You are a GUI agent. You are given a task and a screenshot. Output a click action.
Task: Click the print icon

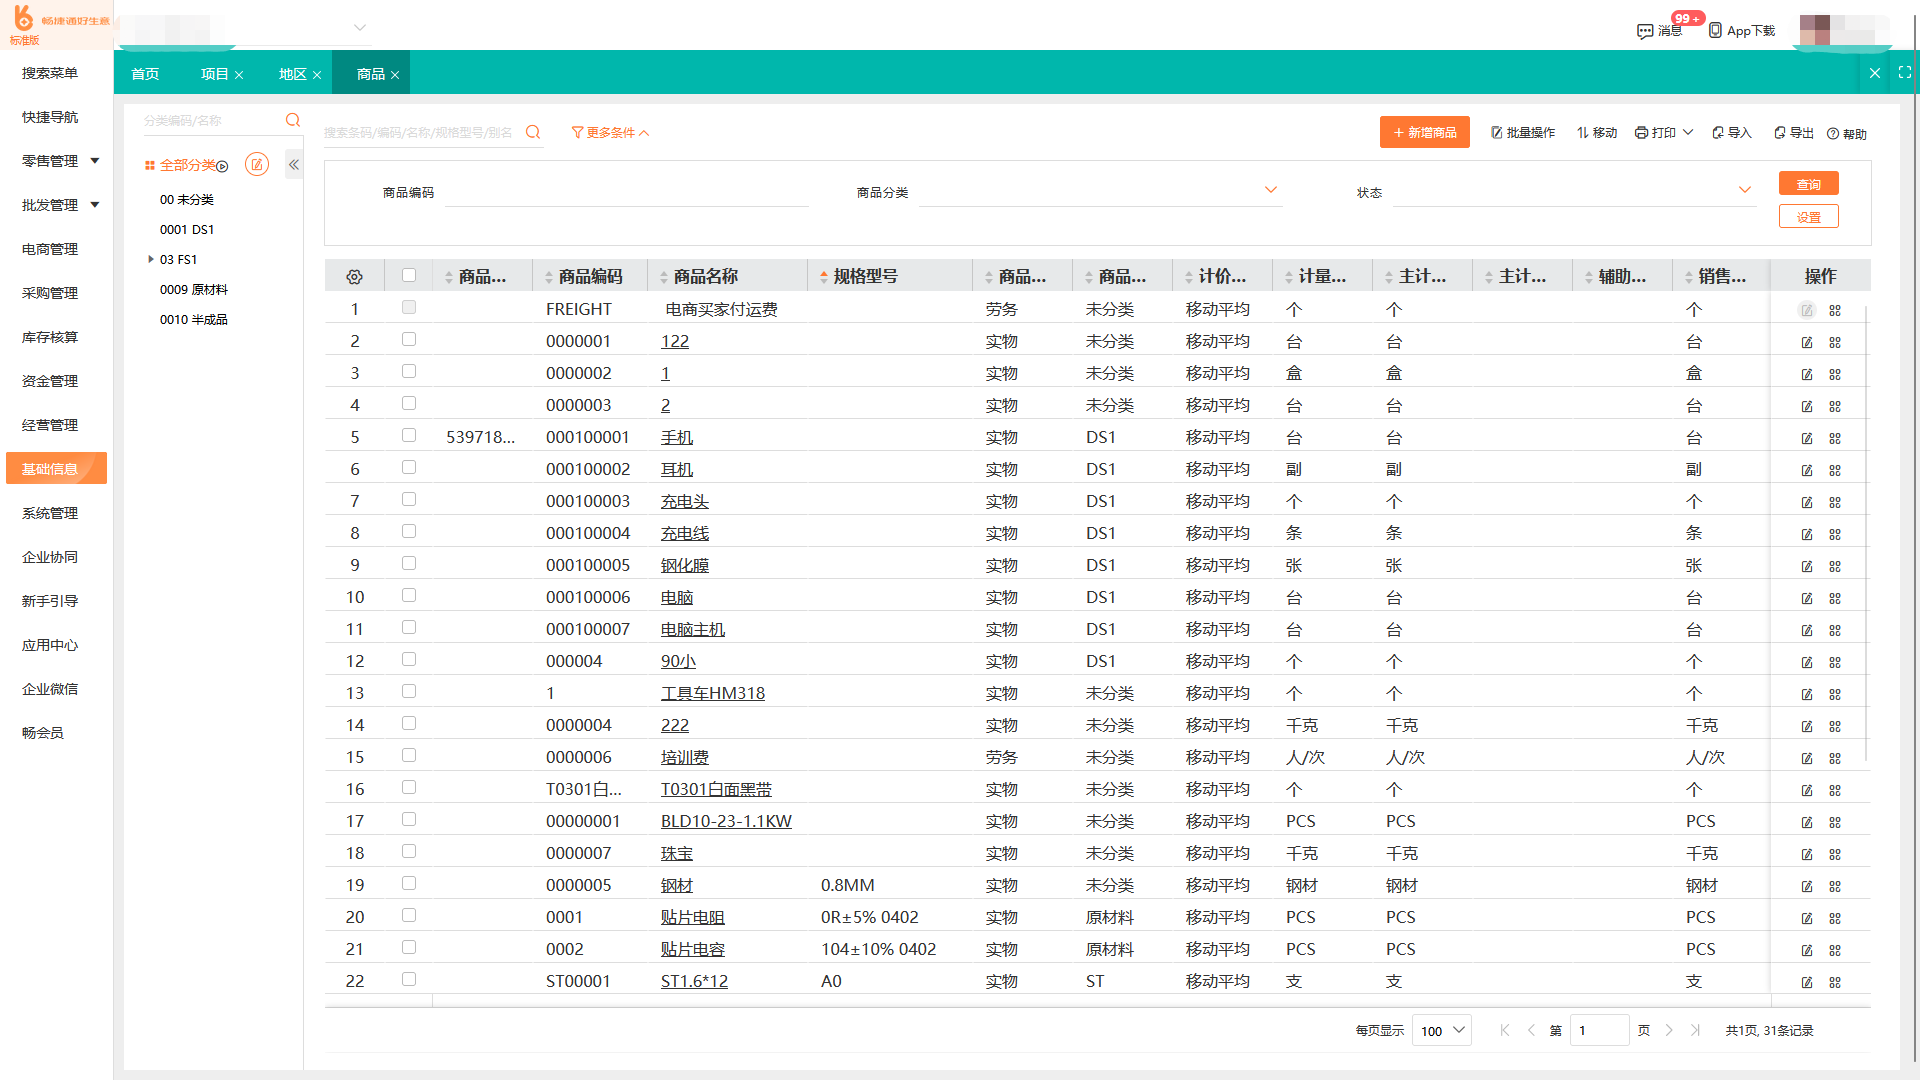coord(1640,132)
